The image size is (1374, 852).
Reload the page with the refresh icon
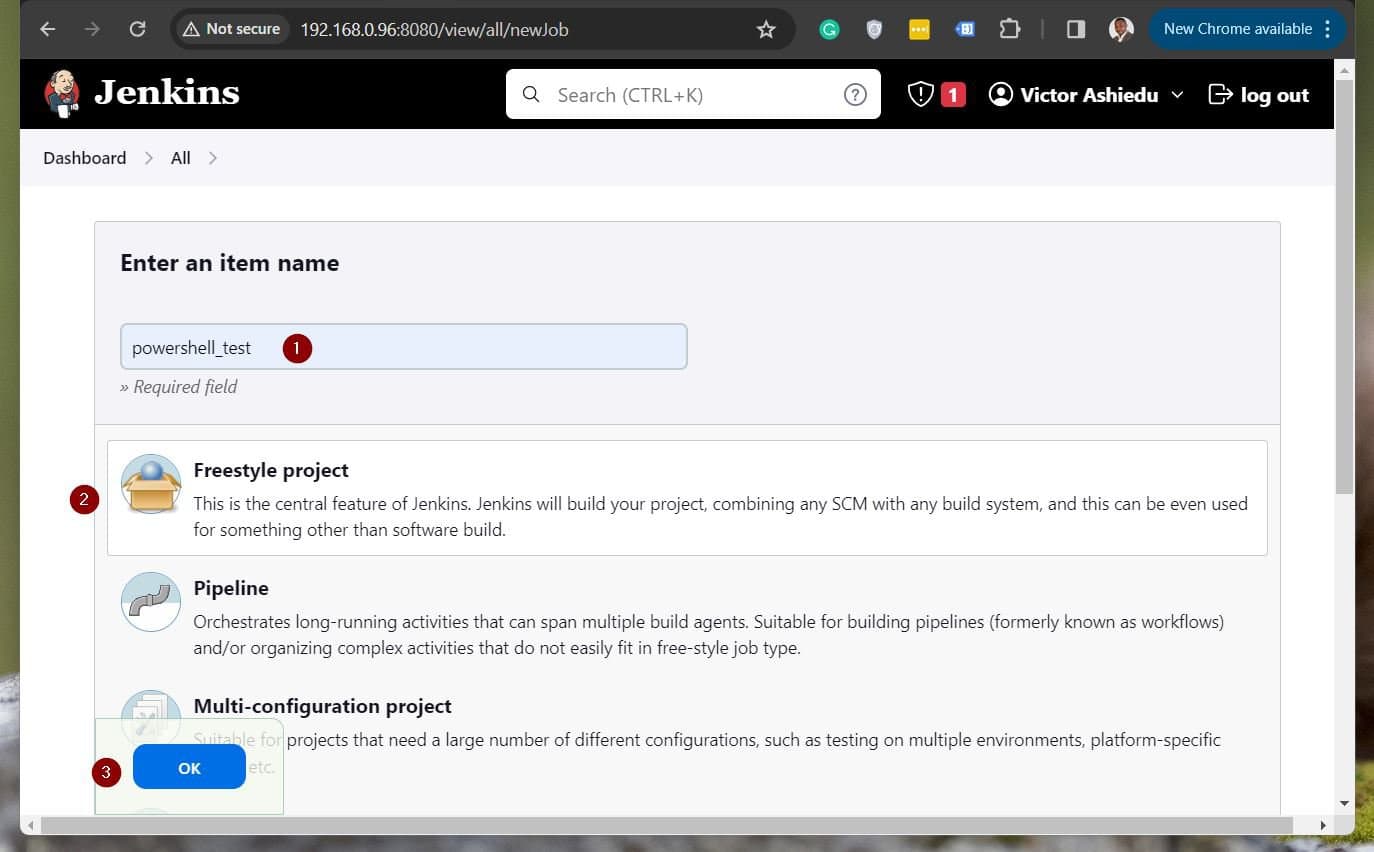click(x=138, y=29)
